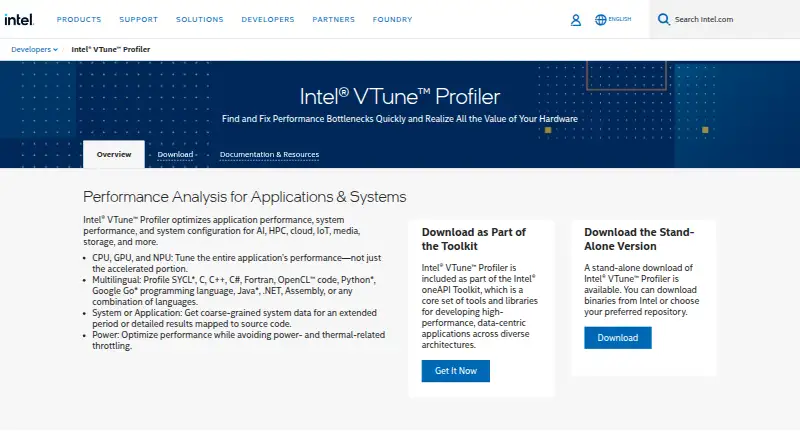Open the Products menu
This screenshot has height=440, width=800.
(79, 19)
